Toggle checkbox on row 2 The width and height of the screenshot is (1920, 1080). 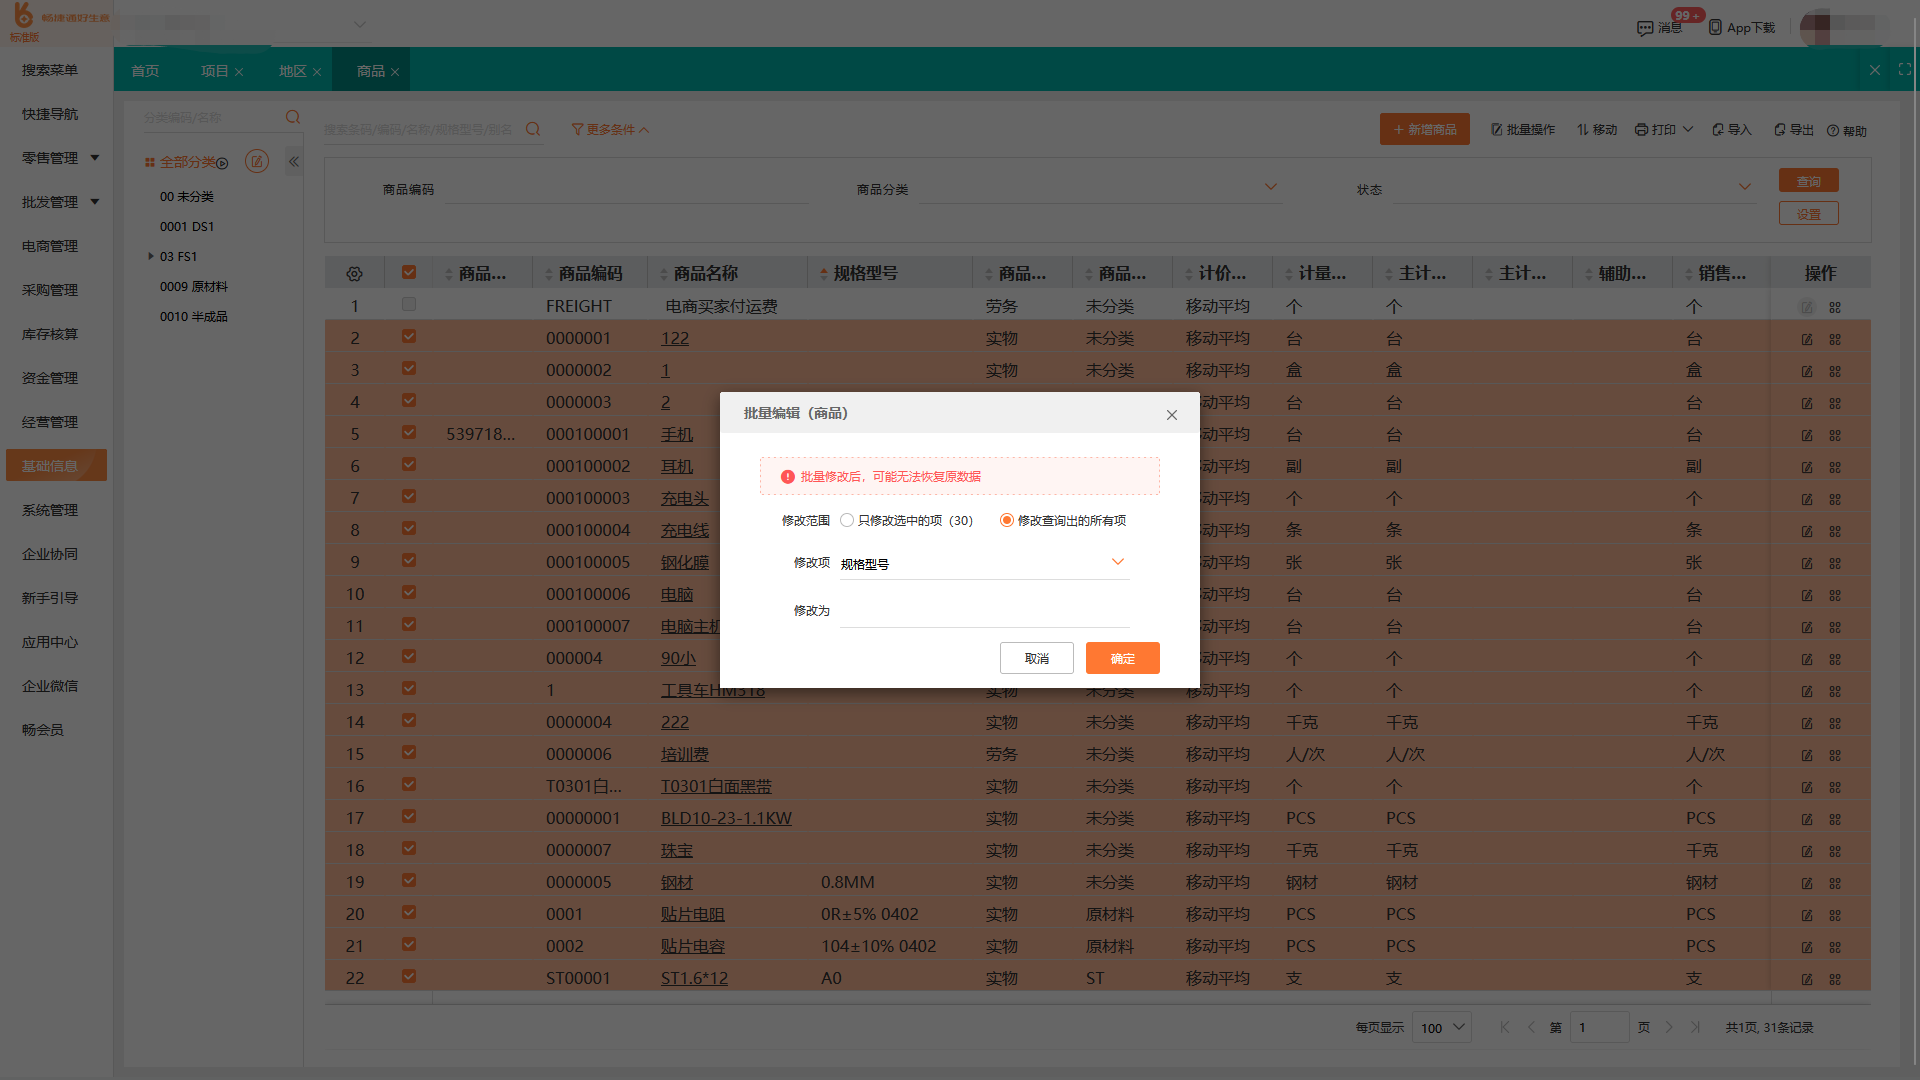(x=409, y=336)
